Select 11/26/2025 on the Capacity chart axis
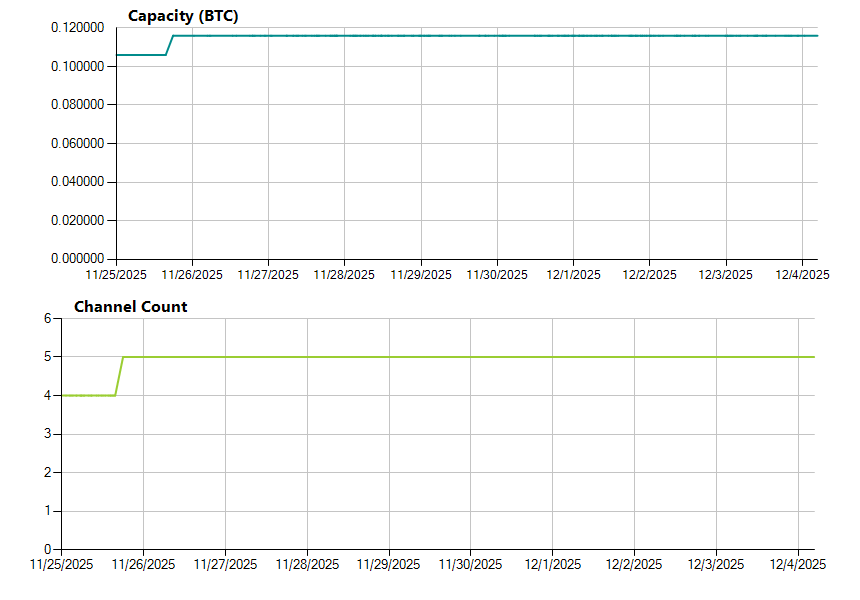This screenshot has width=860, height=600. (192, 274)
